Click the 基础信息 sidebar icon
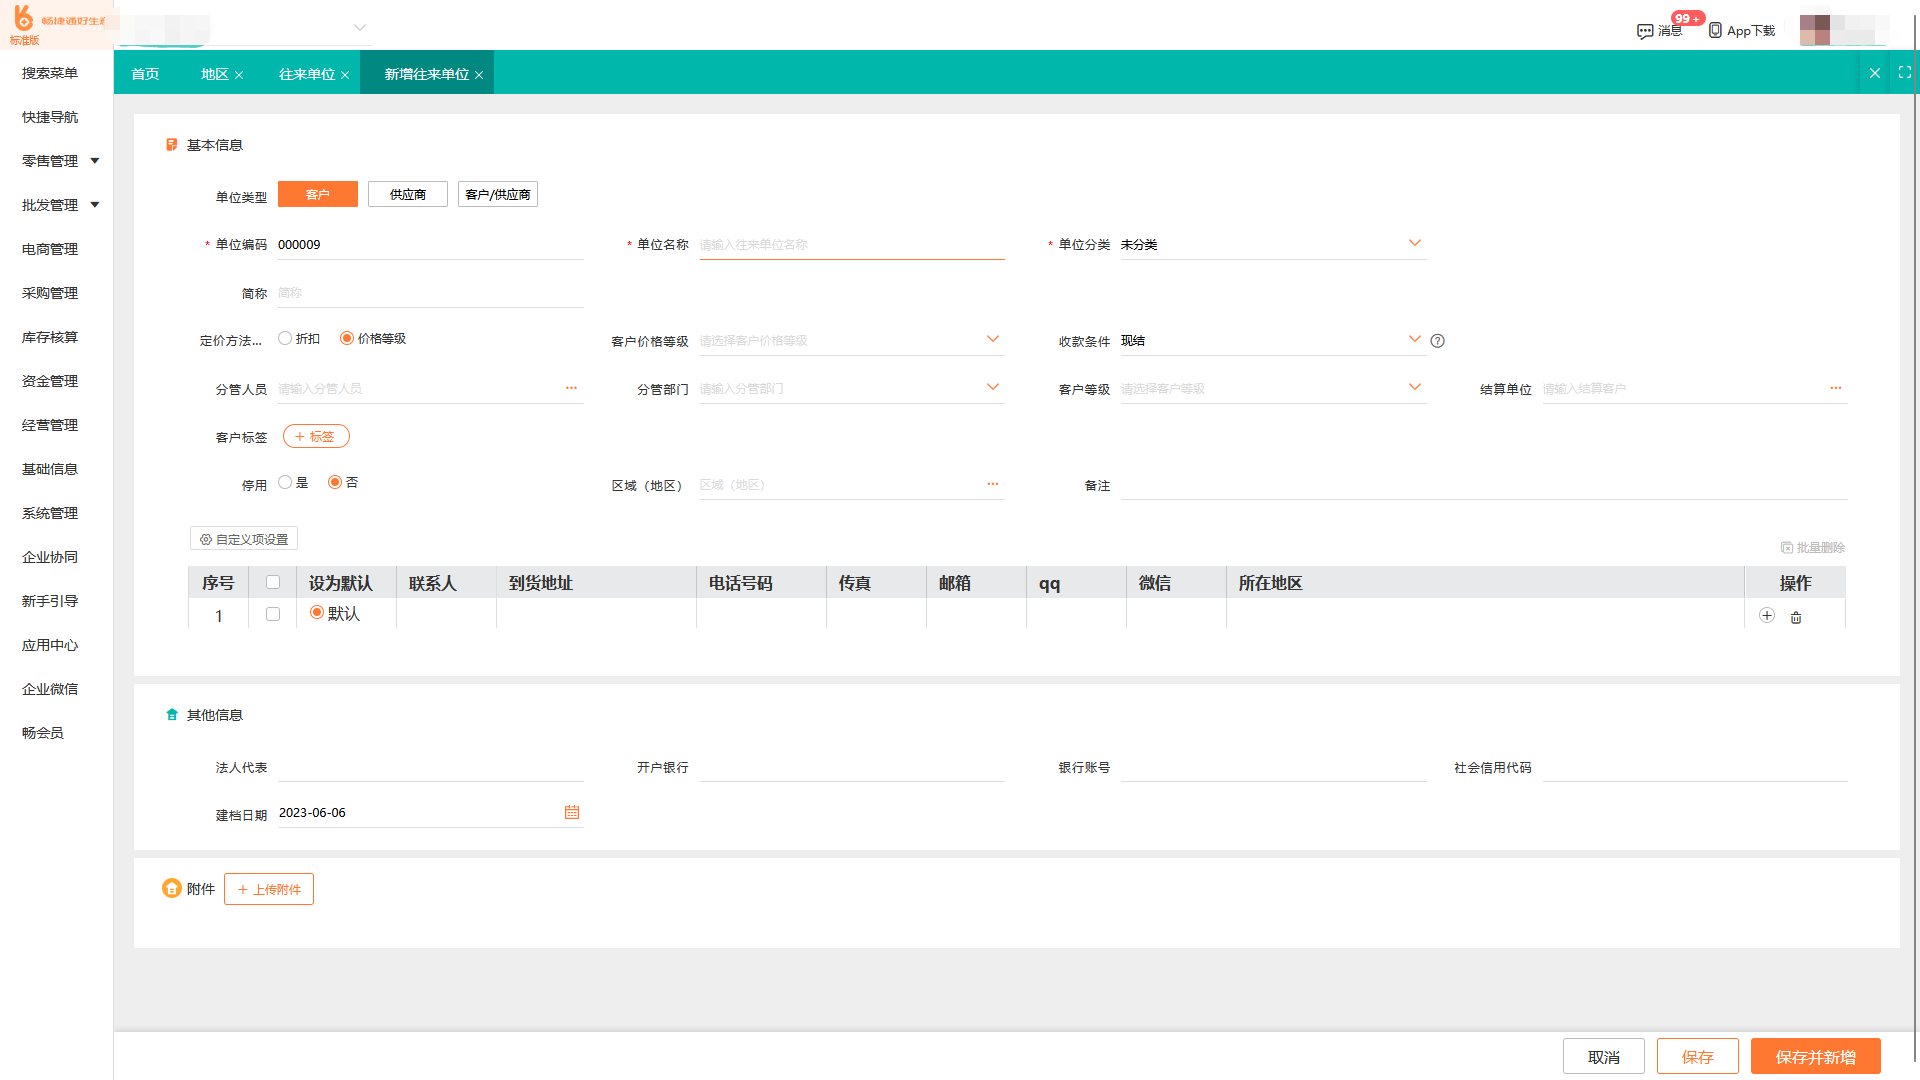This screenshot has height=1080, width=1920. [x=50, y=468]
